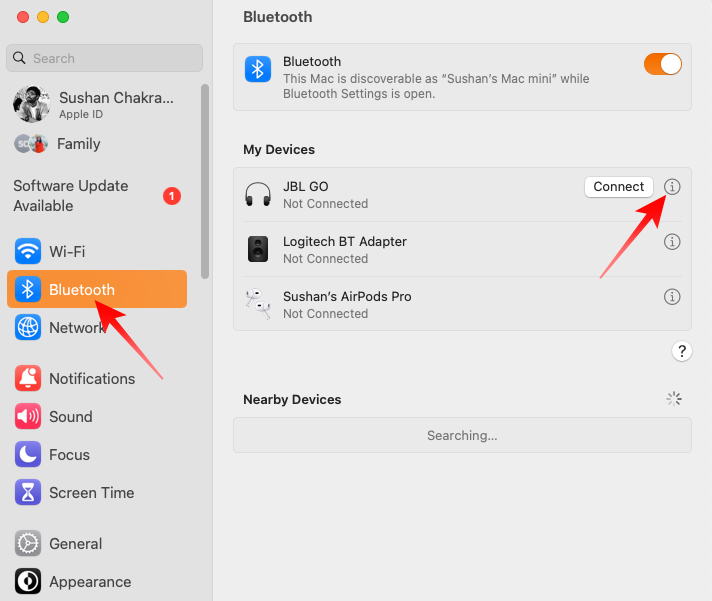Open the Notifications bell icon
Viewport: 712px width, 601px height.
tap(28, 378)
